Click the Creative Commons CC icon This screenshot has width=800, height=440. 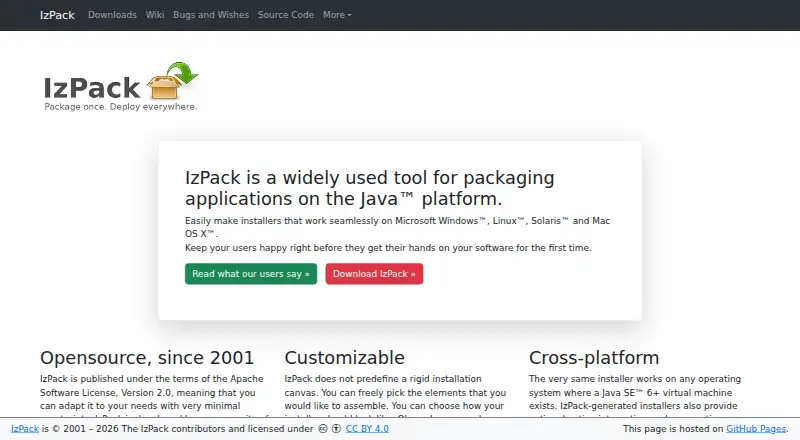click(323, 429)
